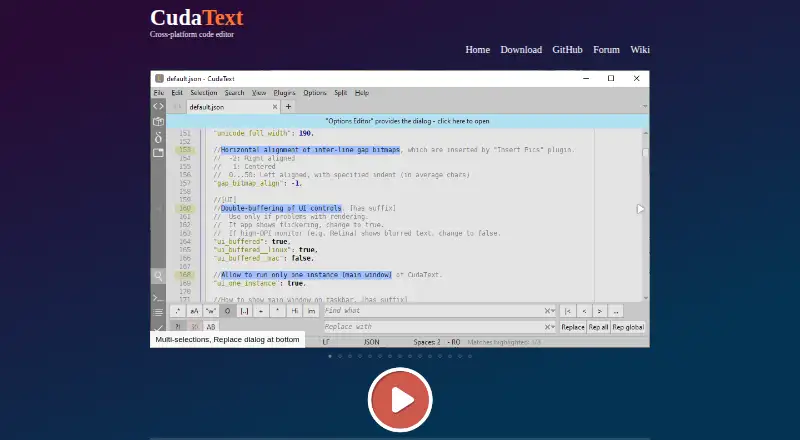
Task: Open the File menu
Action: click(x=159, y=93)
